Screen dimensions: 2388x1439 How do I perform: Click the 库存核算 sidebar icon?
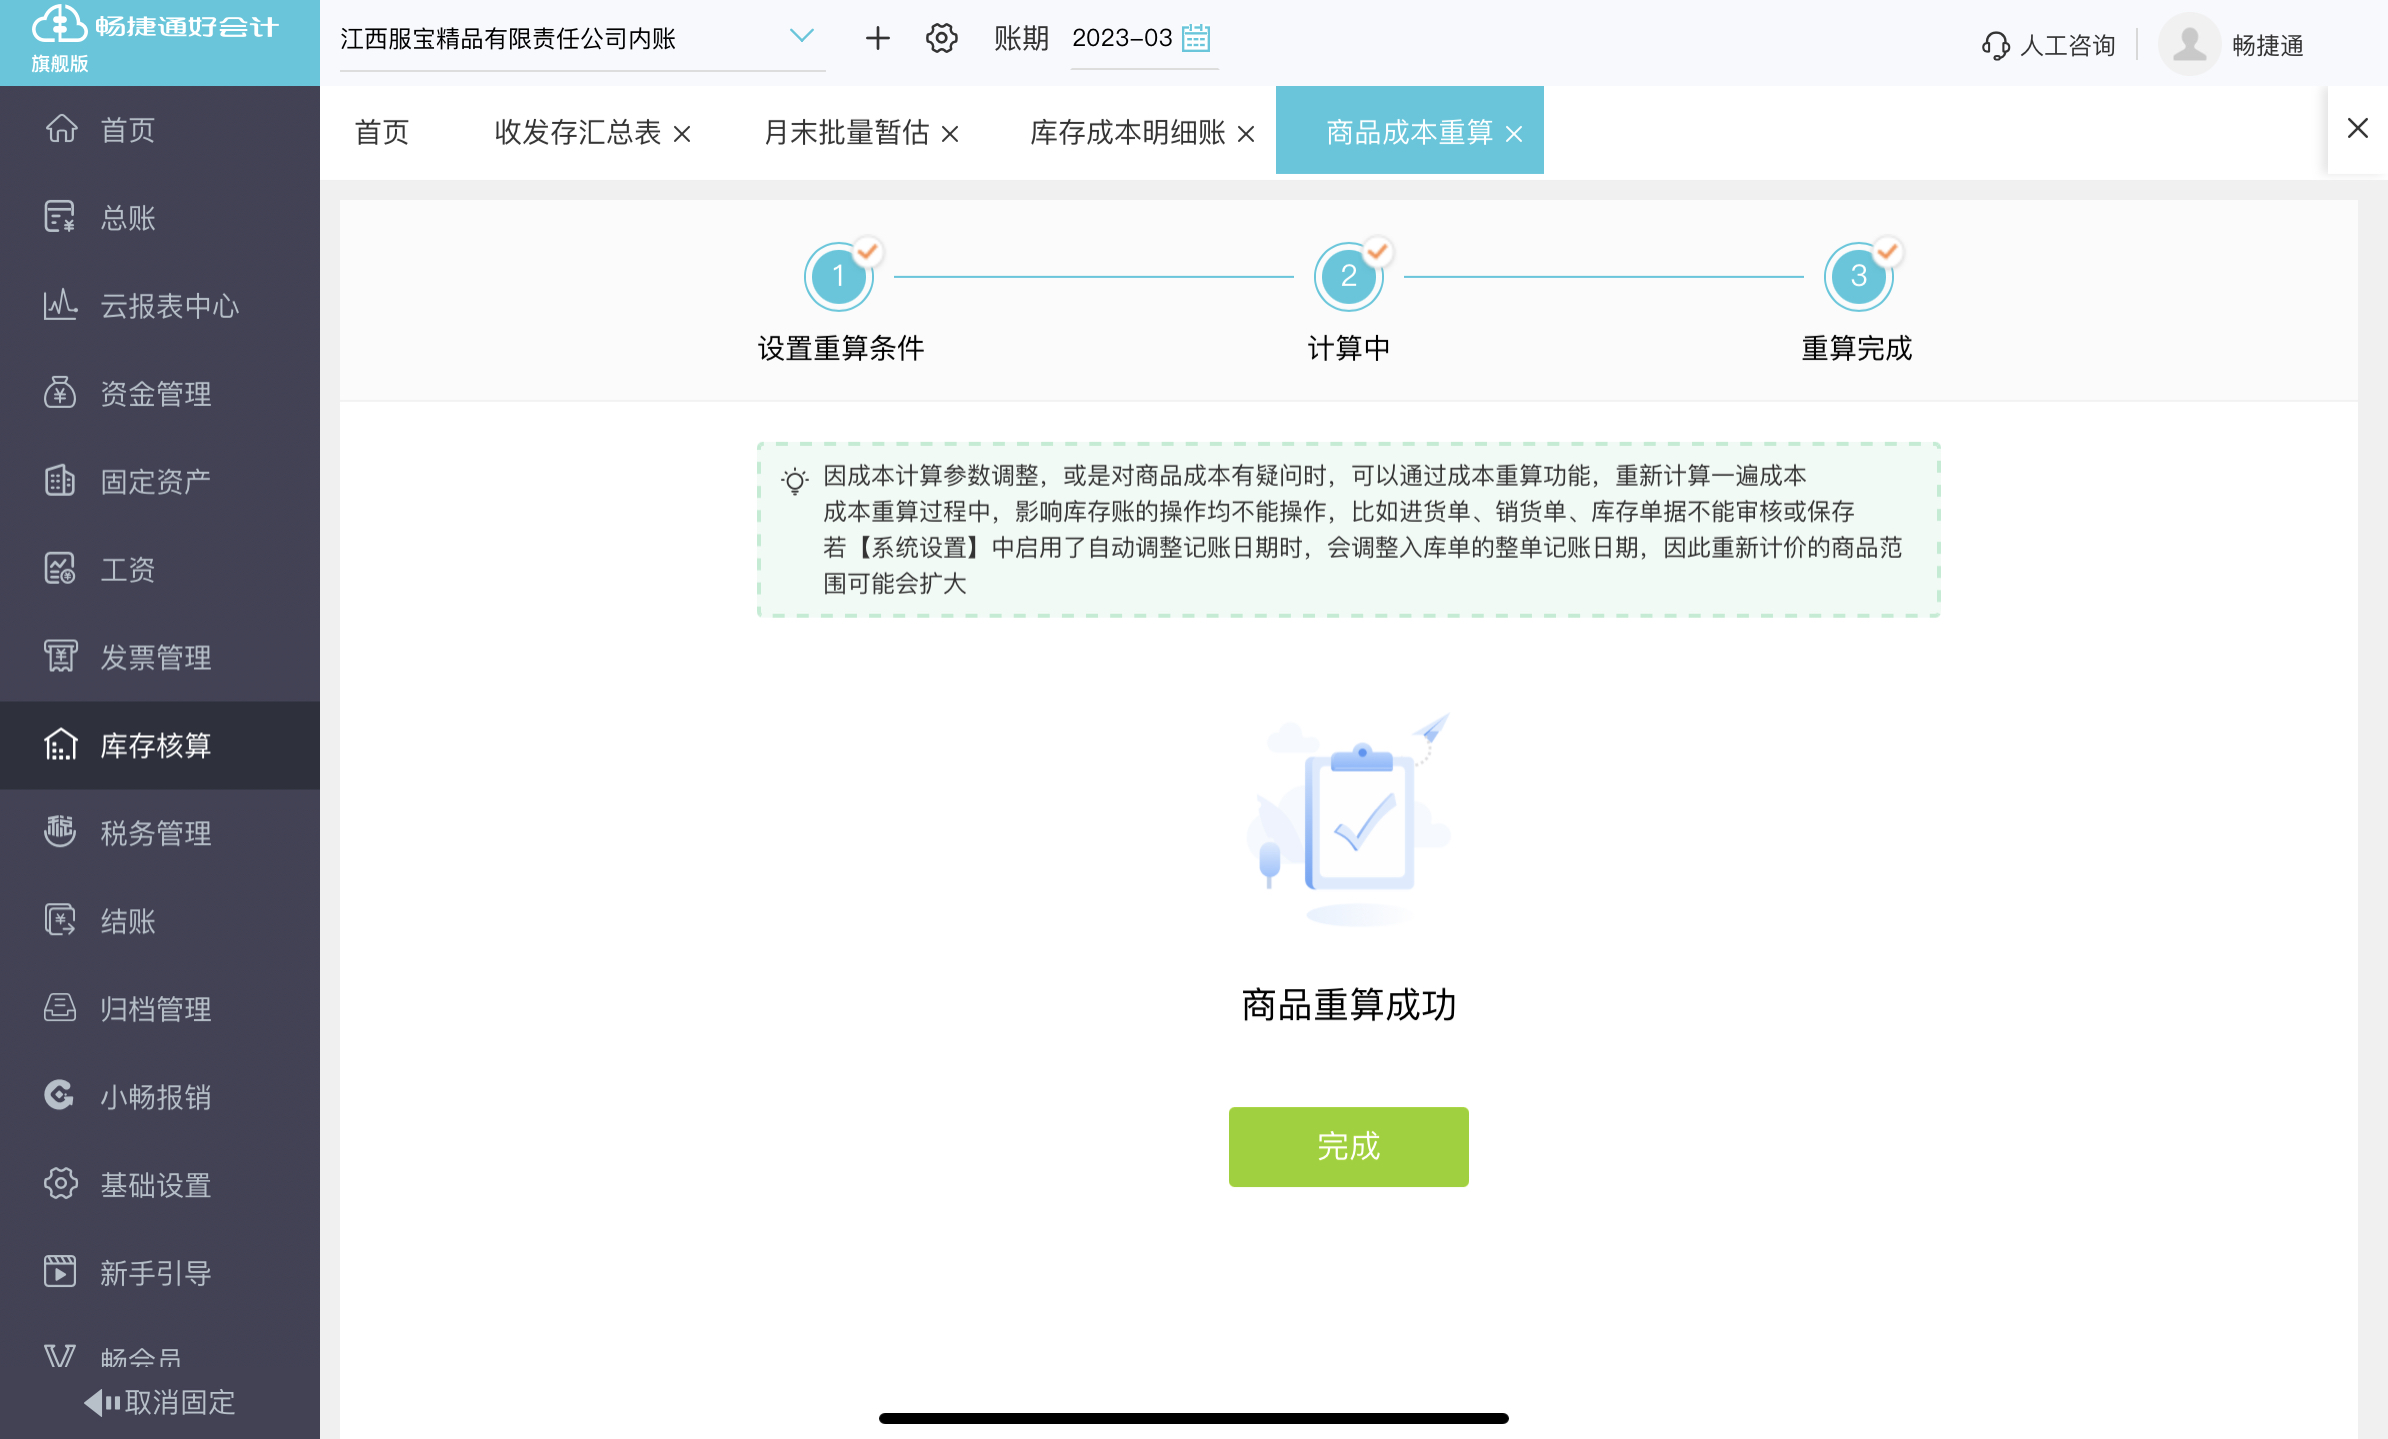(61, 743)
